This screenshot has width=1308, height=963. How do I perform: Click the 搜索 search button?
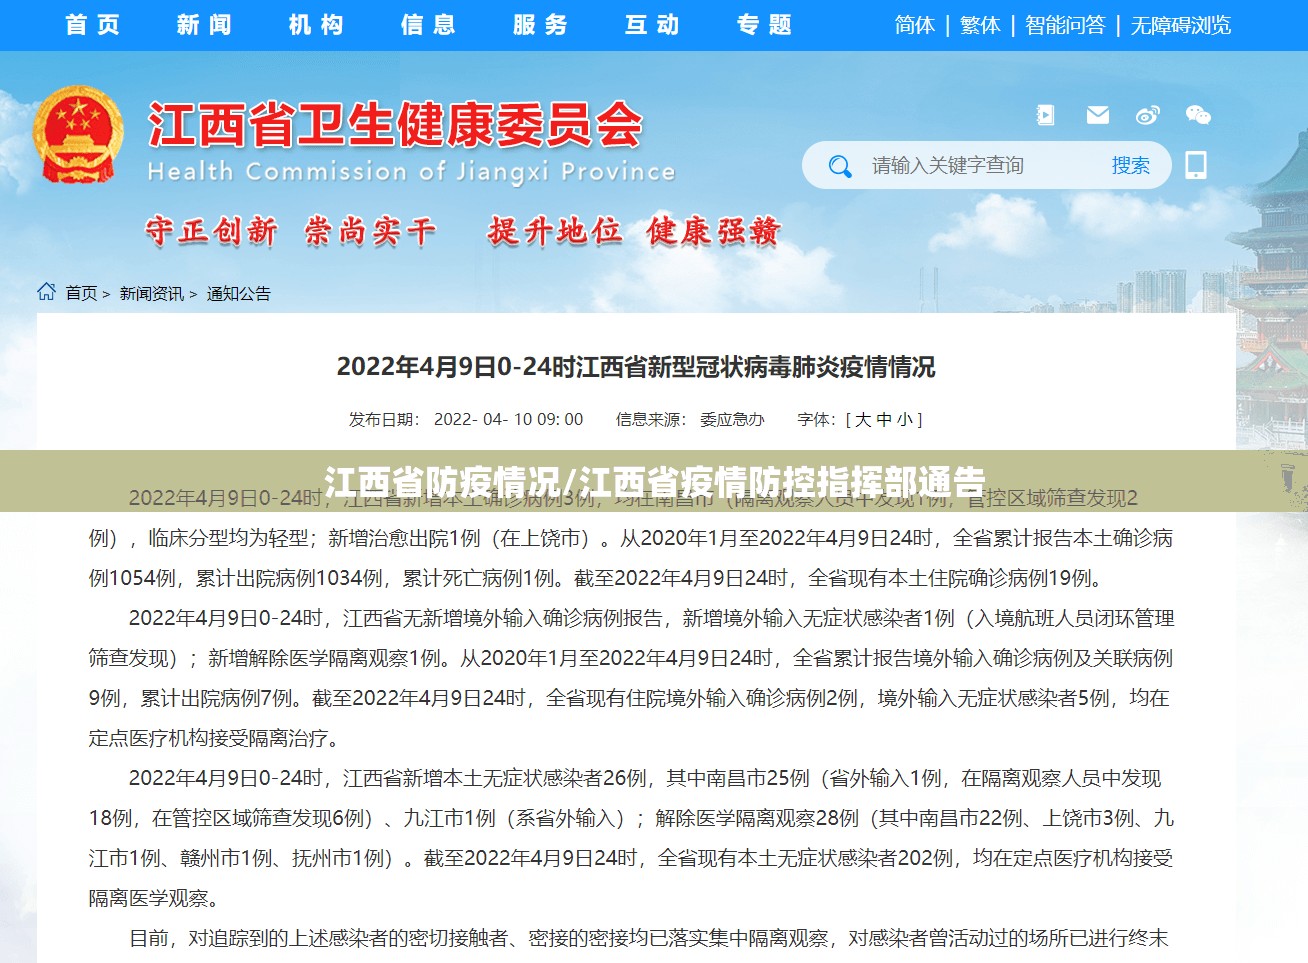[x=1130, y=166]
